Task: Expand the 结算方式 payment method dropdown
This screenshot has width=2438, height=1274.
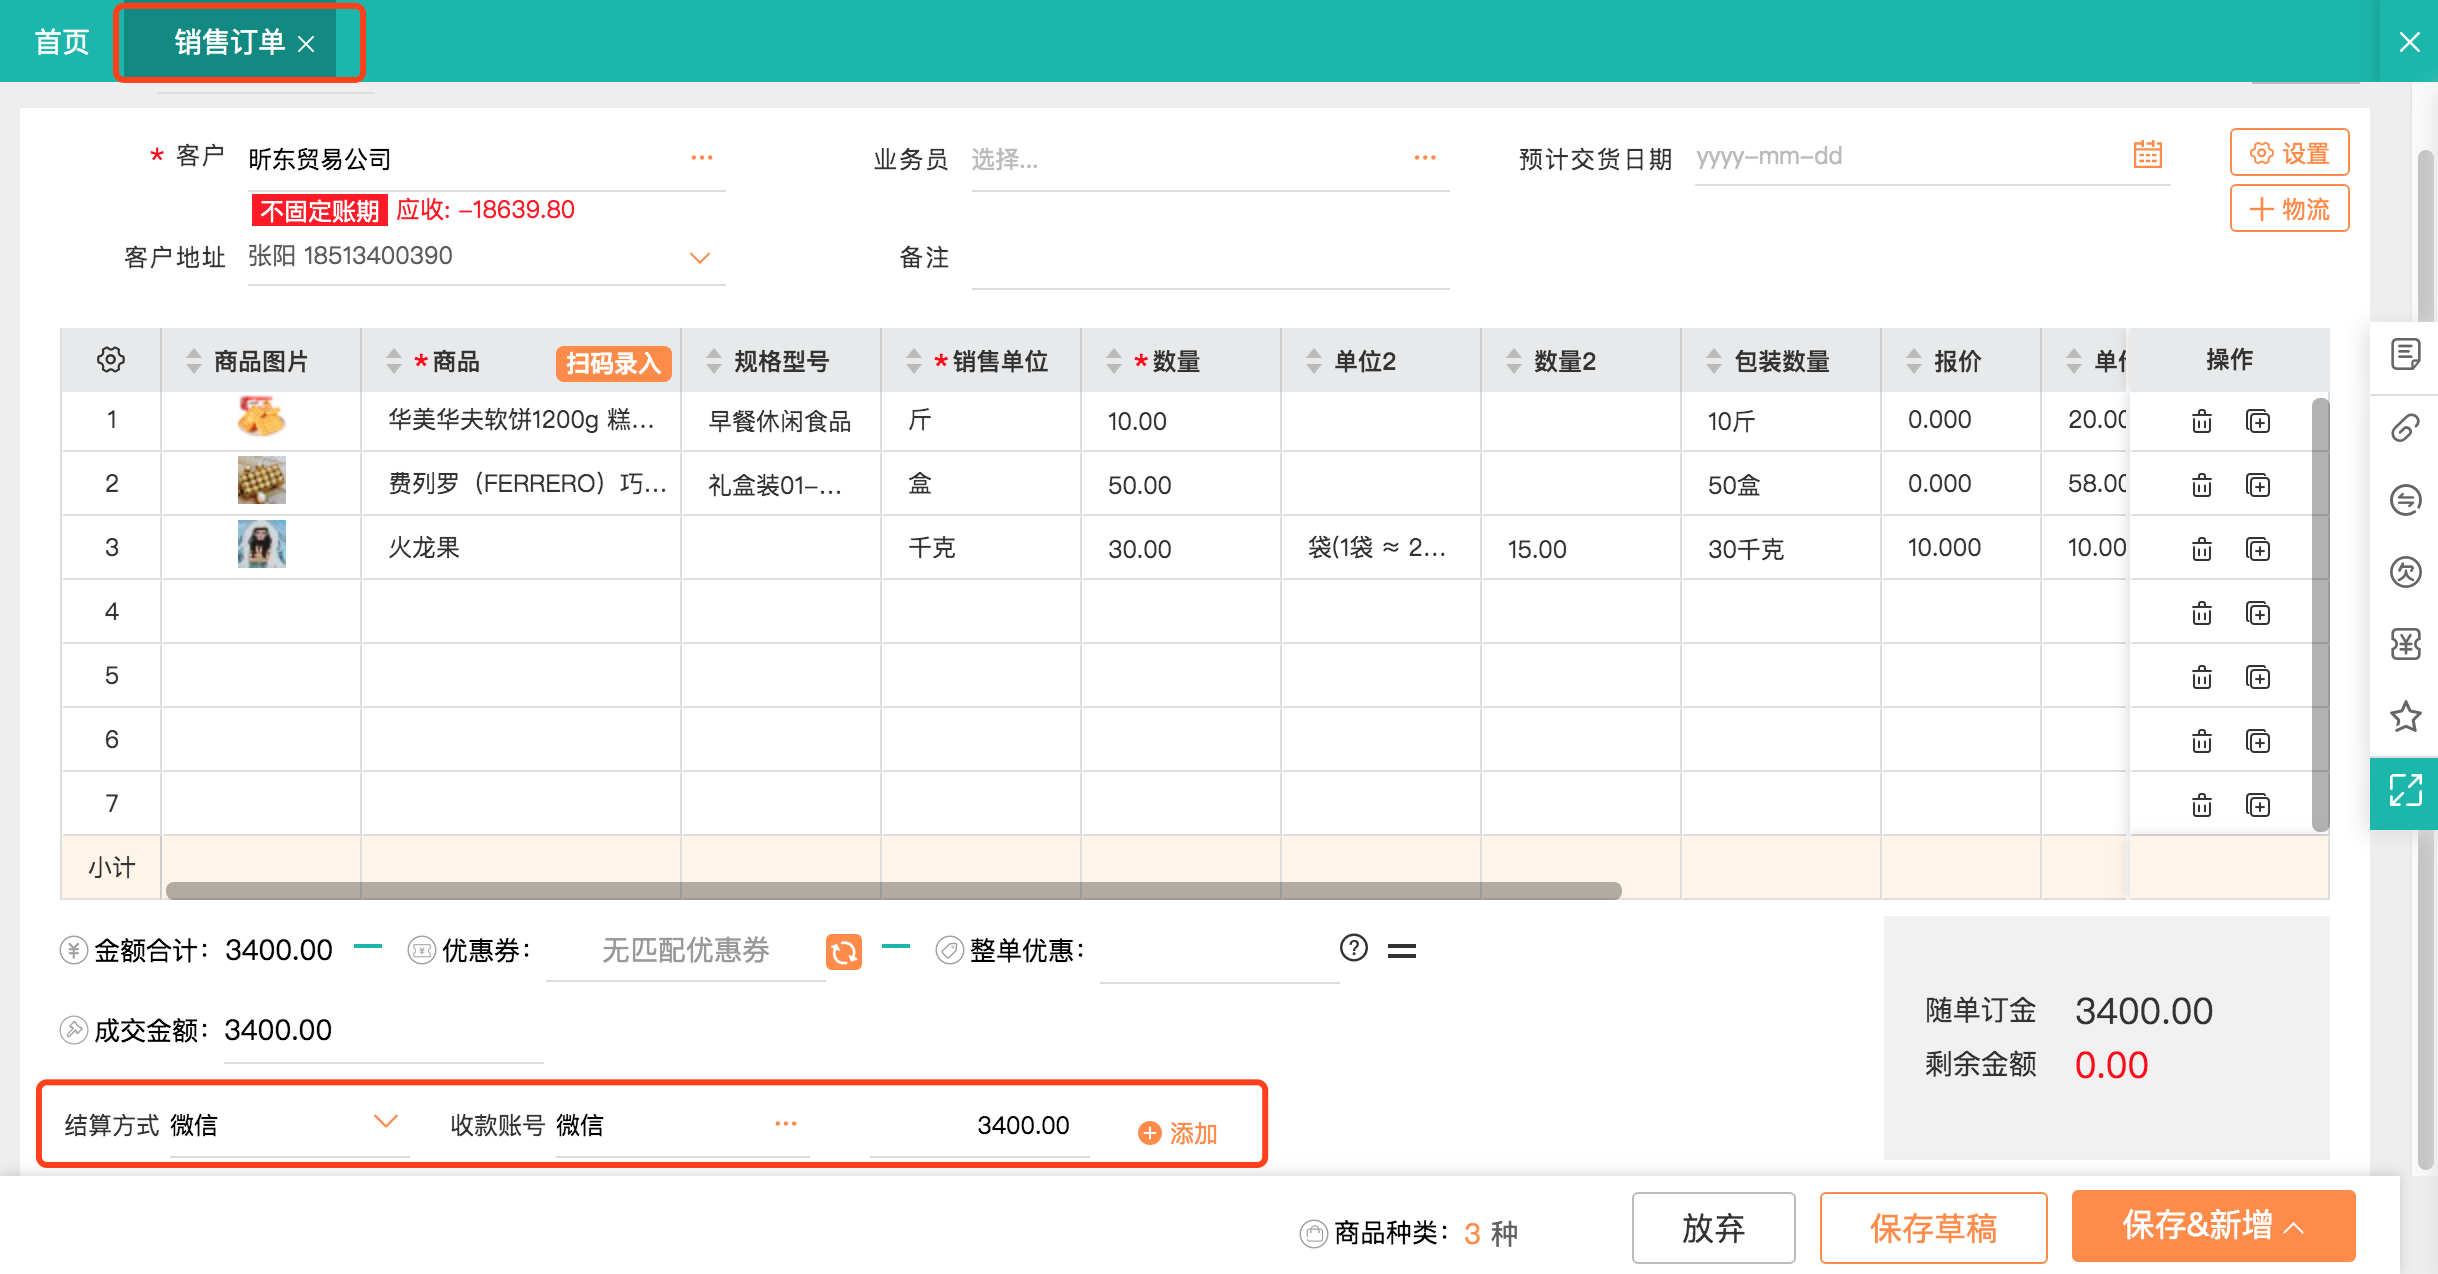Action: pyautogui.click(x=382, y=1126)
